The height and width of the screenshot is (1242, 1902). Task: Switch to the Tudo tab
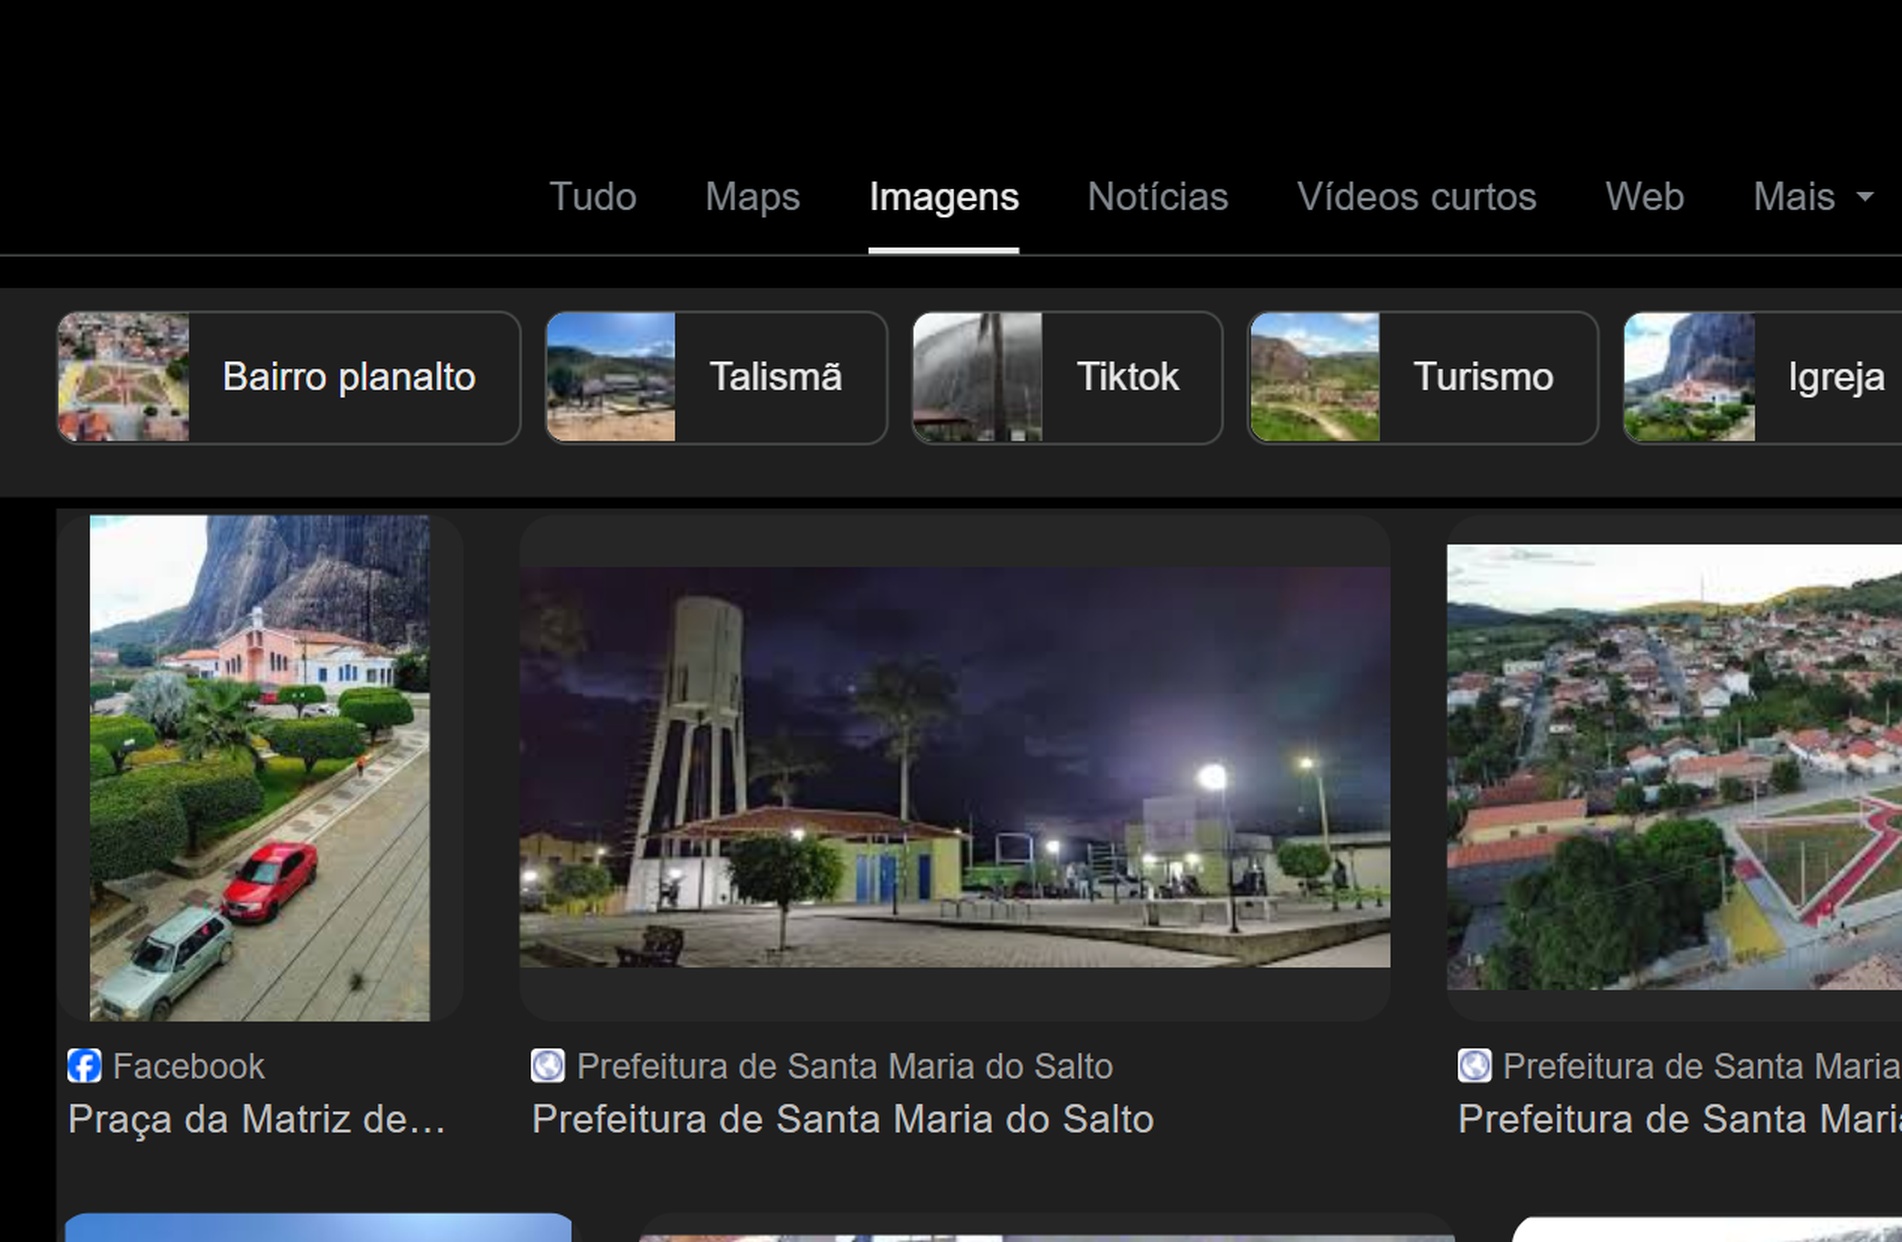(593, 197)
